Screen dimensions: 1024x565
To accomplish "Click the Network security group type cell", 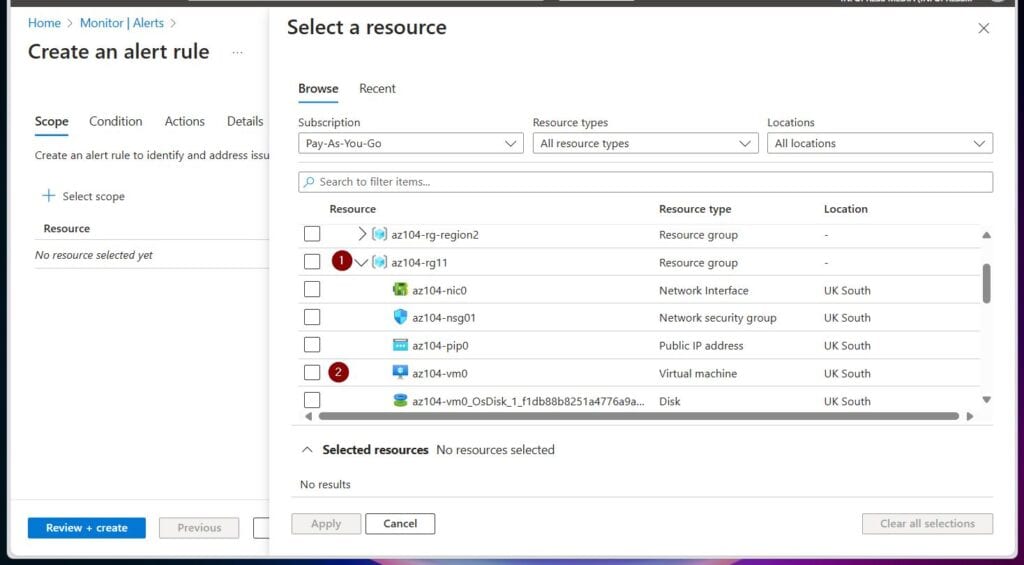I will 718,318.
